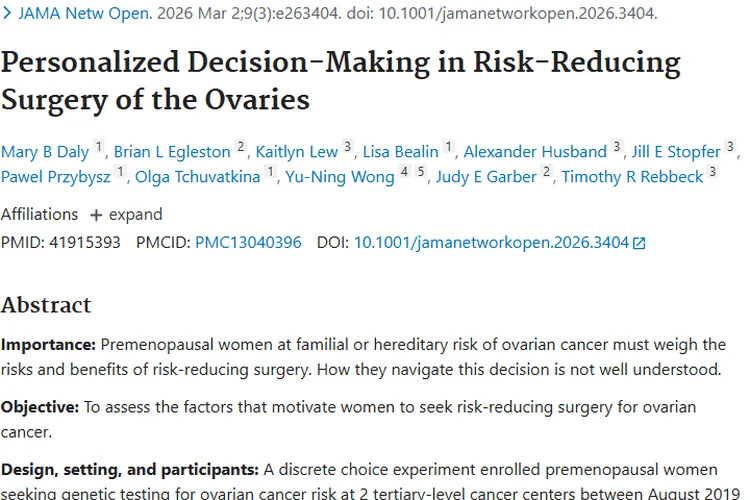This screenshot has height=500, width=750.
Task: Expand the Affiliations section
Action: click(x=127, y=214)
